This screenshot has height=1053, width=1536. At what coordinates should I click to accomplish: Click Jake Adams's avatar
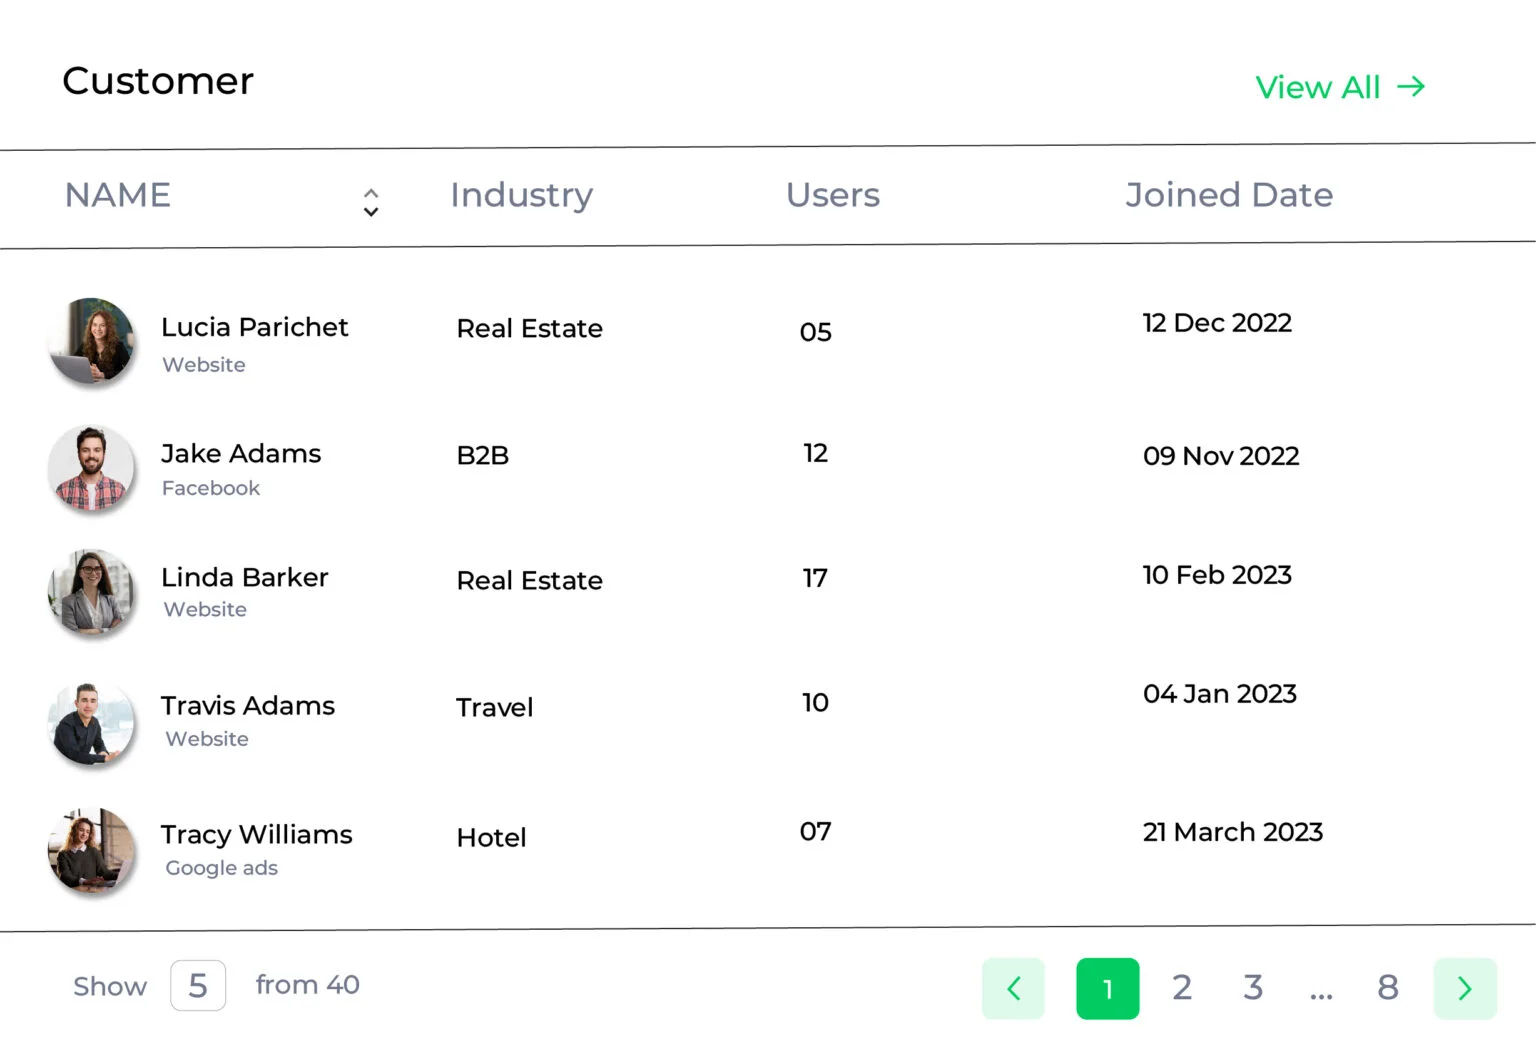pyautogui.click(x=92, y=470)
